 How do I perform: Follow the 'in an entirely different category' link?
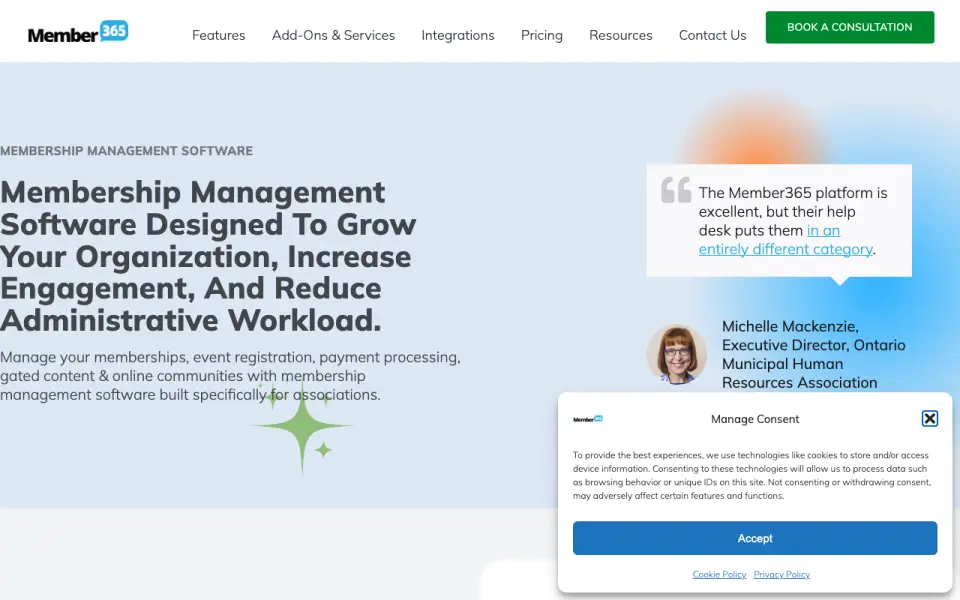pyautogui.click(x=786, y=240)
